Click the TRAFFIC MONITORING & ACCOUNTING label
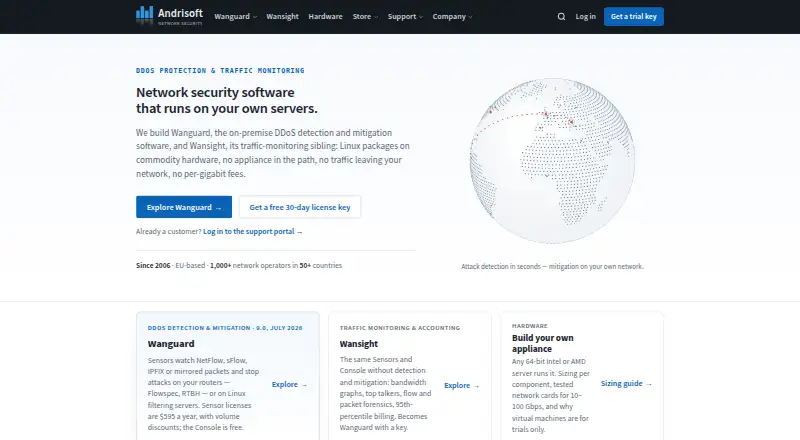This screenshot has width=800, height=440. point(399,328)
